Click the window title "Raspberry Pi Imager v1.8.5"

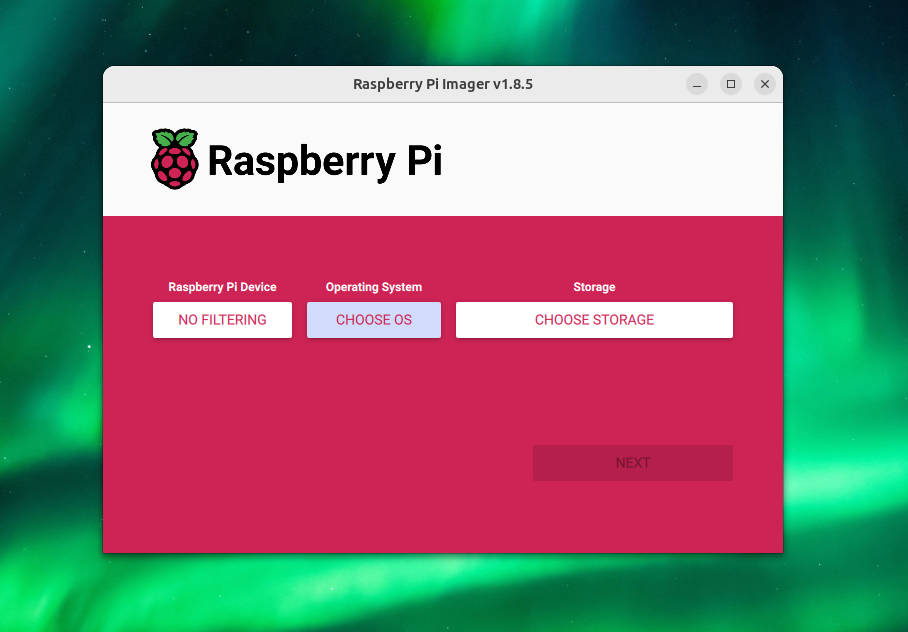click(x=442, y=84)
